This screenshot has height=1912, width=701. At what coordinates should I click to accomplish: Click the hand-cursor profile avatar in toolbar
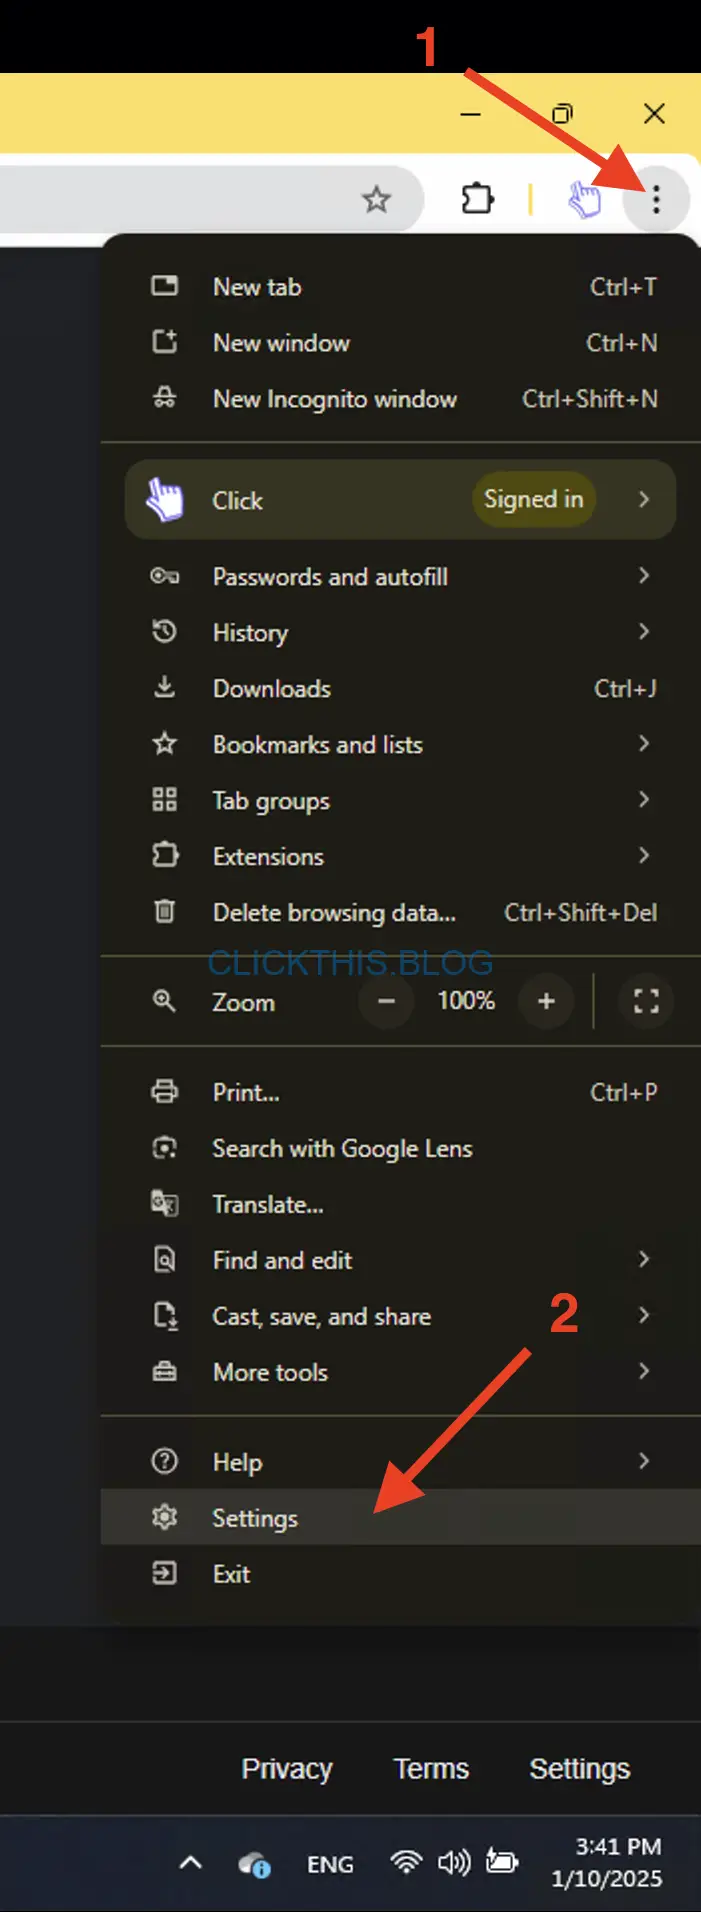(x=585, y=199)
